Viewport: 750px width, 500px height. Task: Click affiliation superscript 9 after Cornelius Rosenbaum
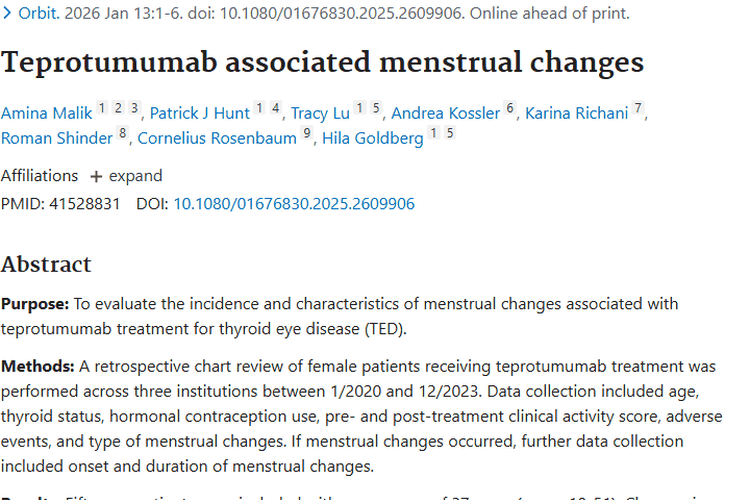(307, 133)
